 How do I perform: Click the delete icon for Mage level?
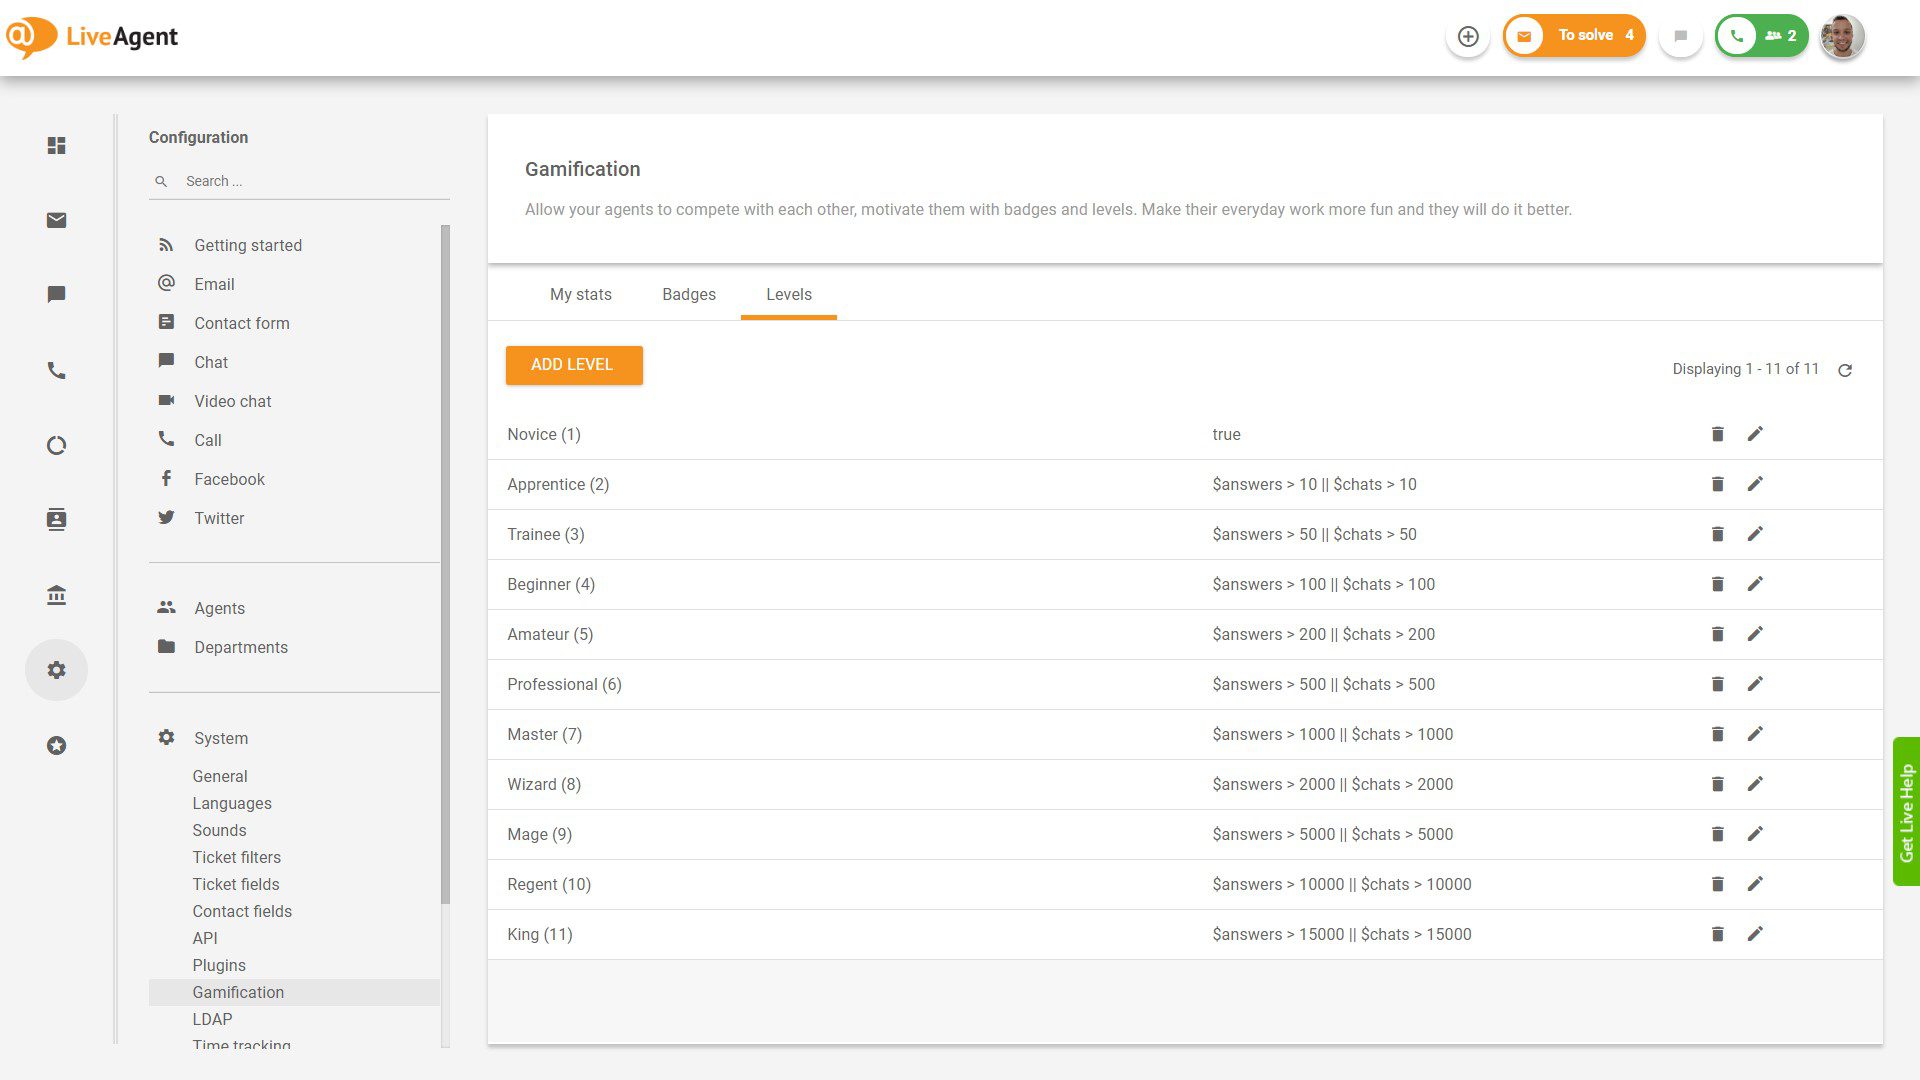click(x=1718, y=833)
